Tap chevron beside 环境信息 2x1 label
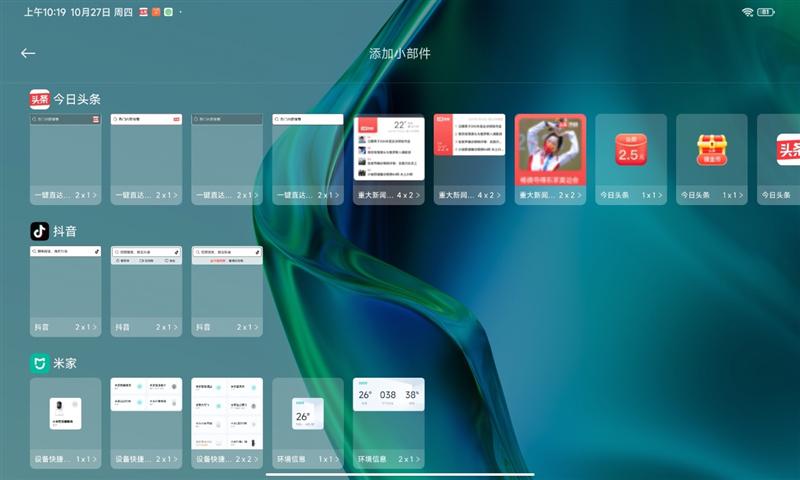The width and height of the screenshot is (800, 480). pos(420,460)
